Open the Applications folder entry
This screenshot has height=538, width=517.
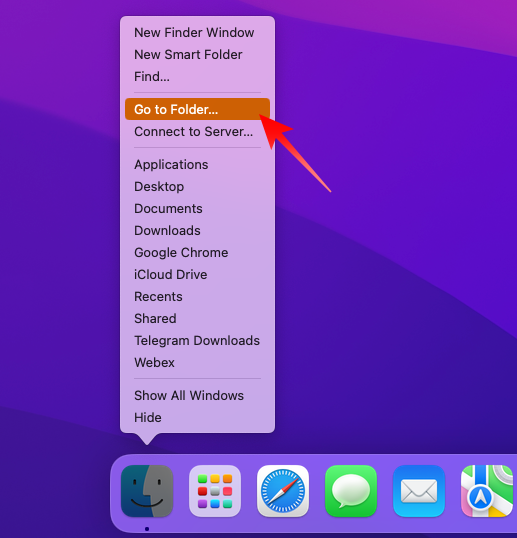point(197,164)
